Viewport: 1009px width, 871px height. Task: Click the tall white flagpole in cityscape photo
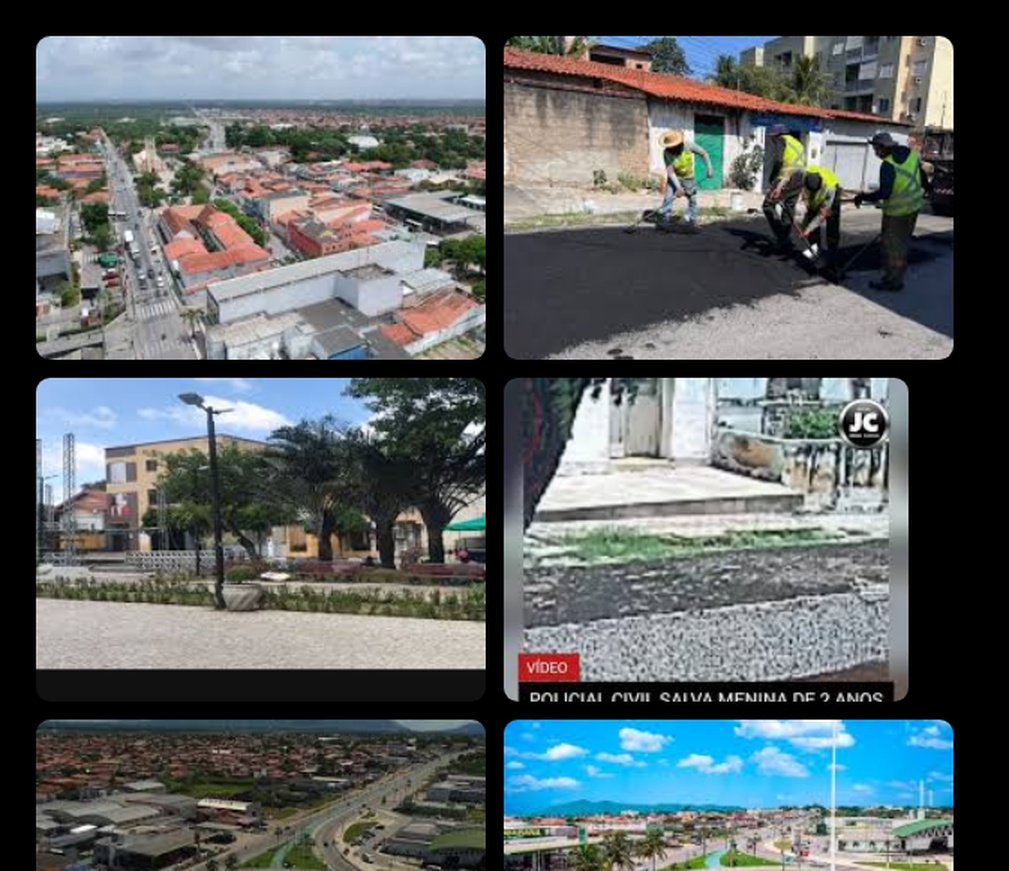click(x=832, y=795)
